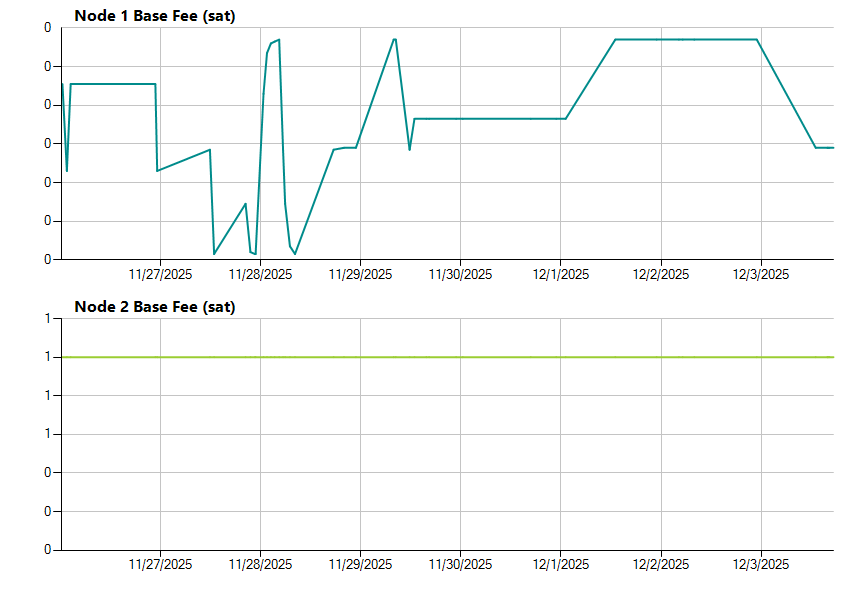Click the "Node 2 Base Fee (sat)" chart title

click(x=155, y=306)
